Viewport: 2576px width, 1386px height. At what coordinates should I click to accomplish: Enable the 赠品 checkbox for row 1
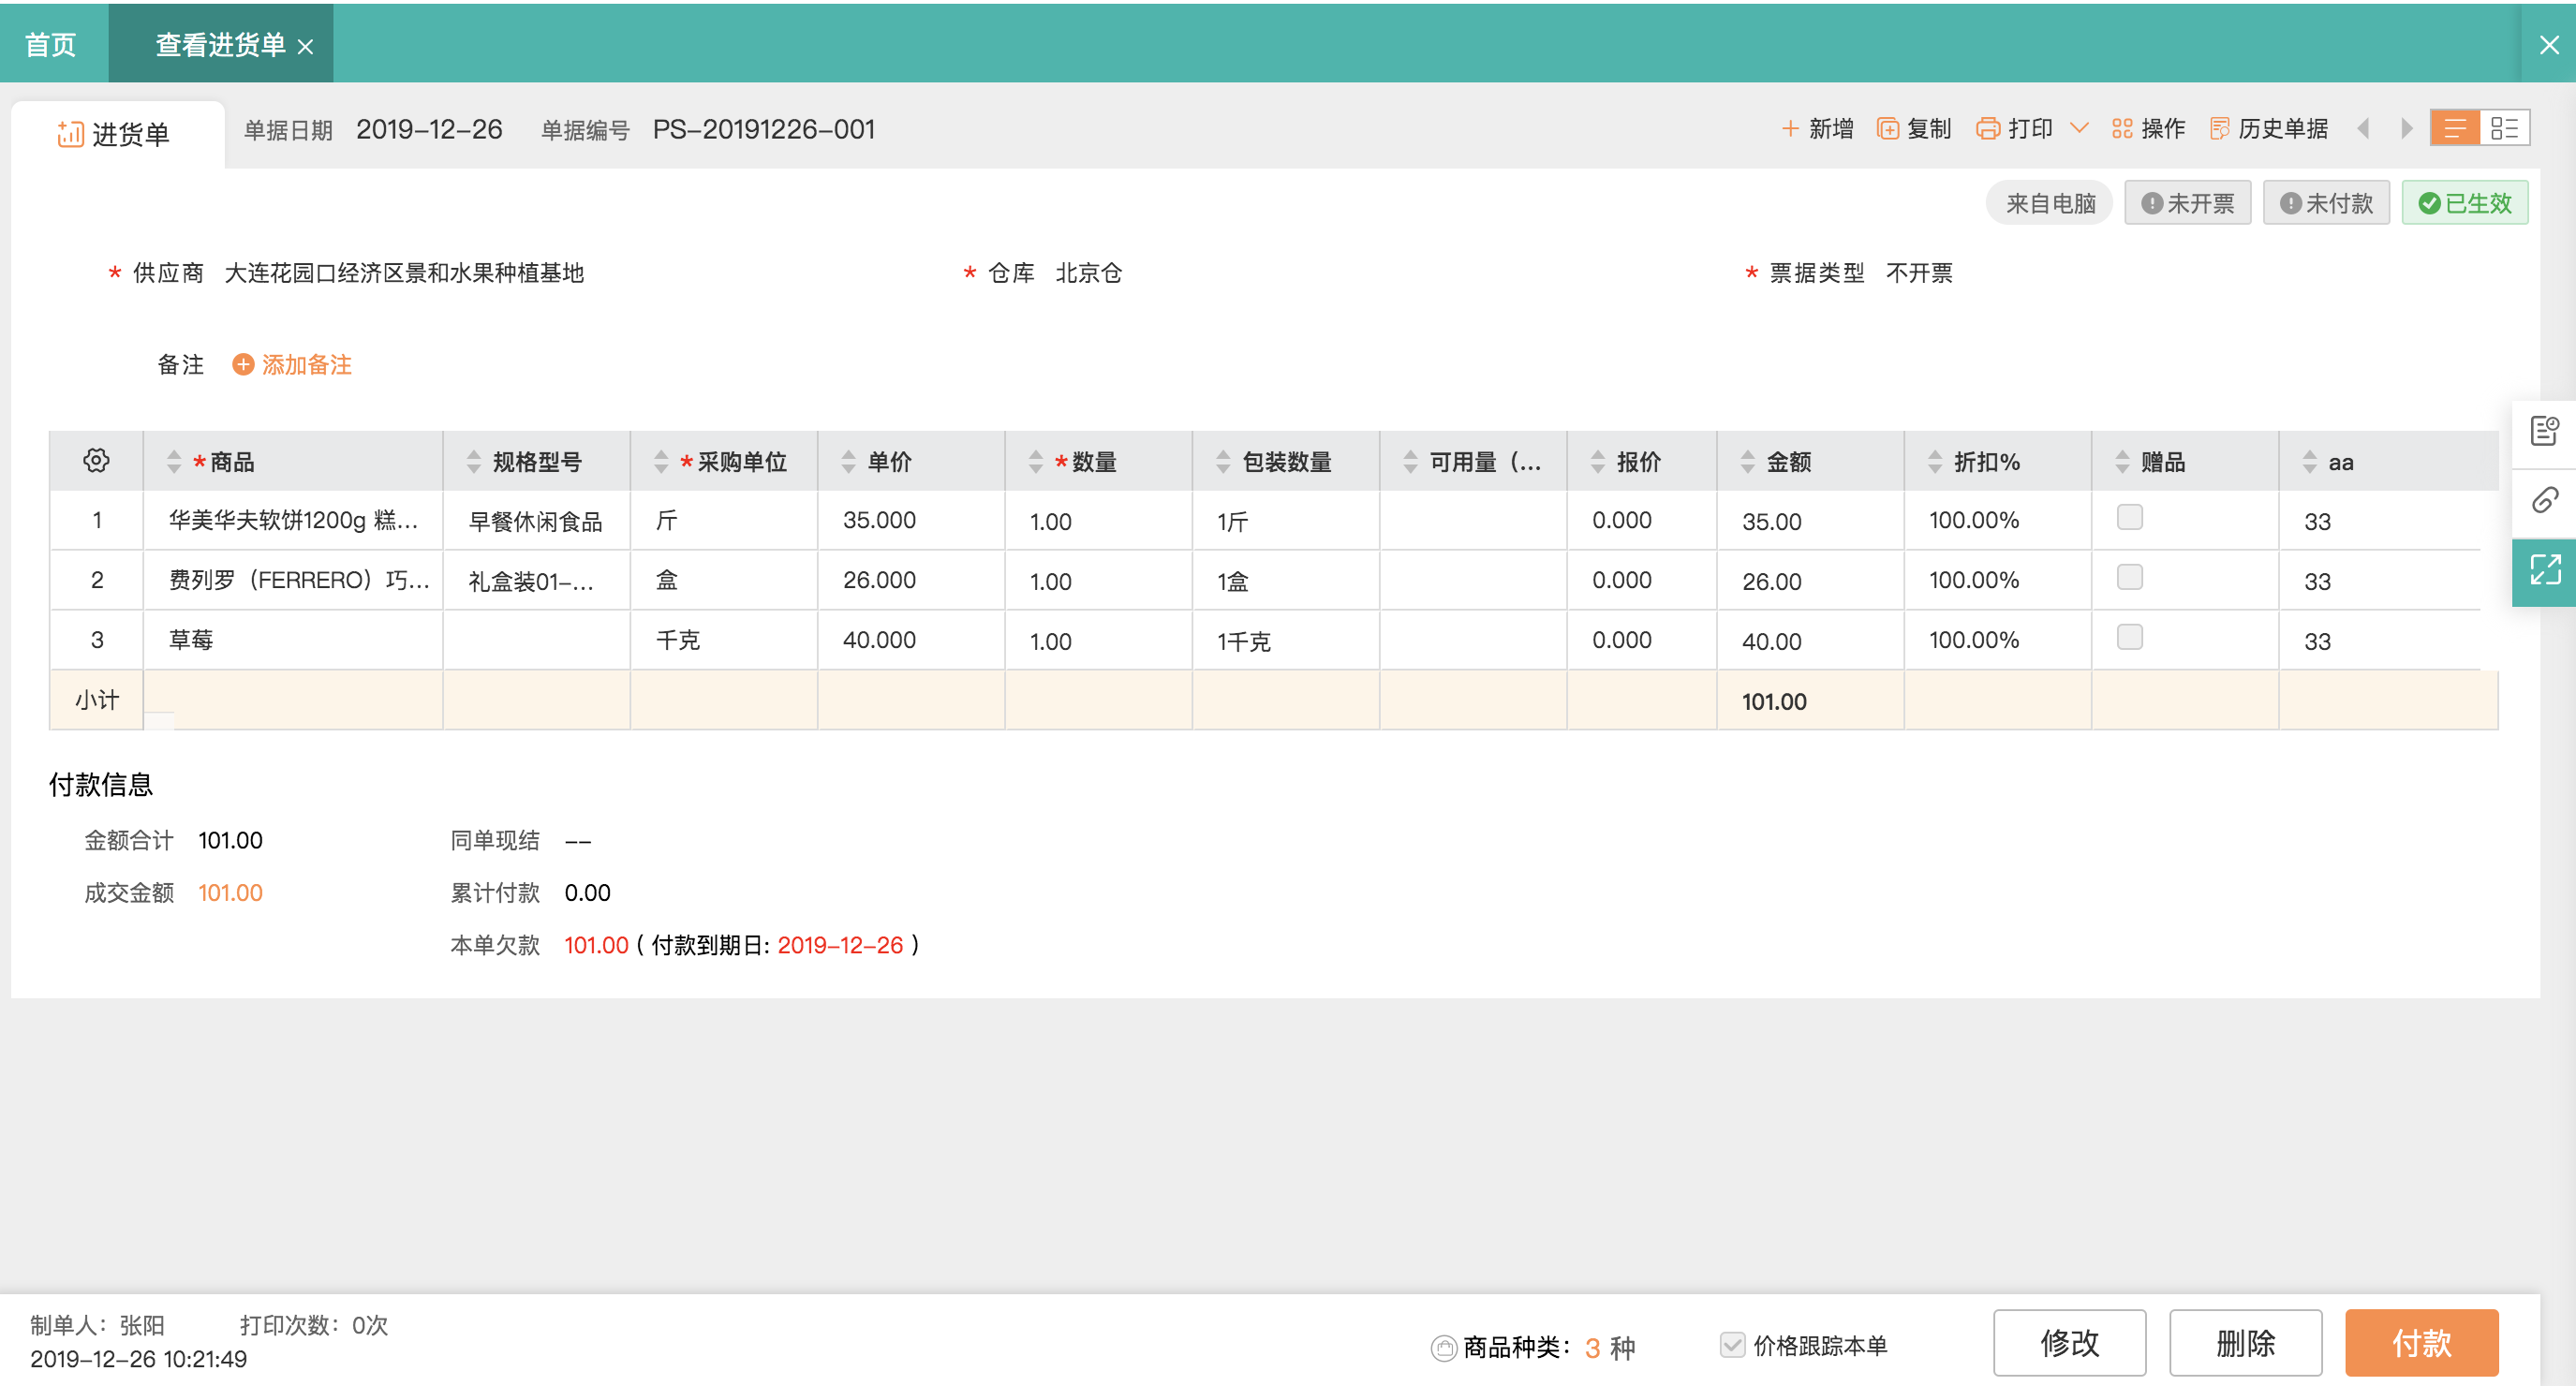point(2130,517)
